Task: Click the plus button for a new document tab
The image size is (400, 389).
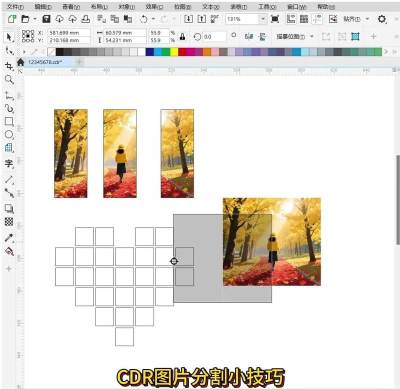Action: pyautogui.click(x=79, y=62)
